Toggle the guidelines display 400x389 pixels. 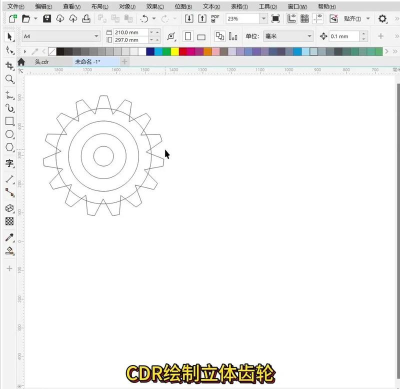pos(318,19)
